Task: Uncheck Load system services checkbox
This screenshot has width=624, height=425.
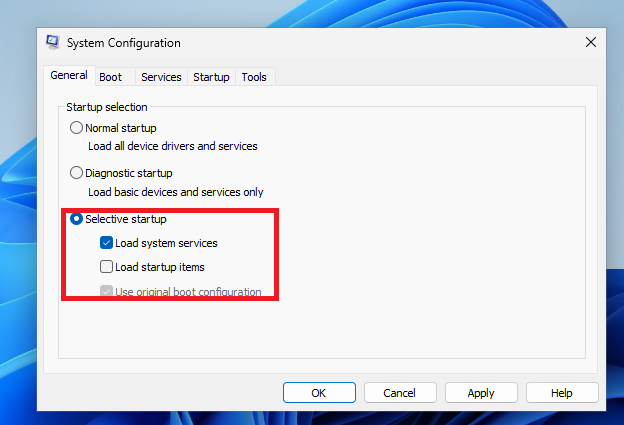Action: pos(106,243)
